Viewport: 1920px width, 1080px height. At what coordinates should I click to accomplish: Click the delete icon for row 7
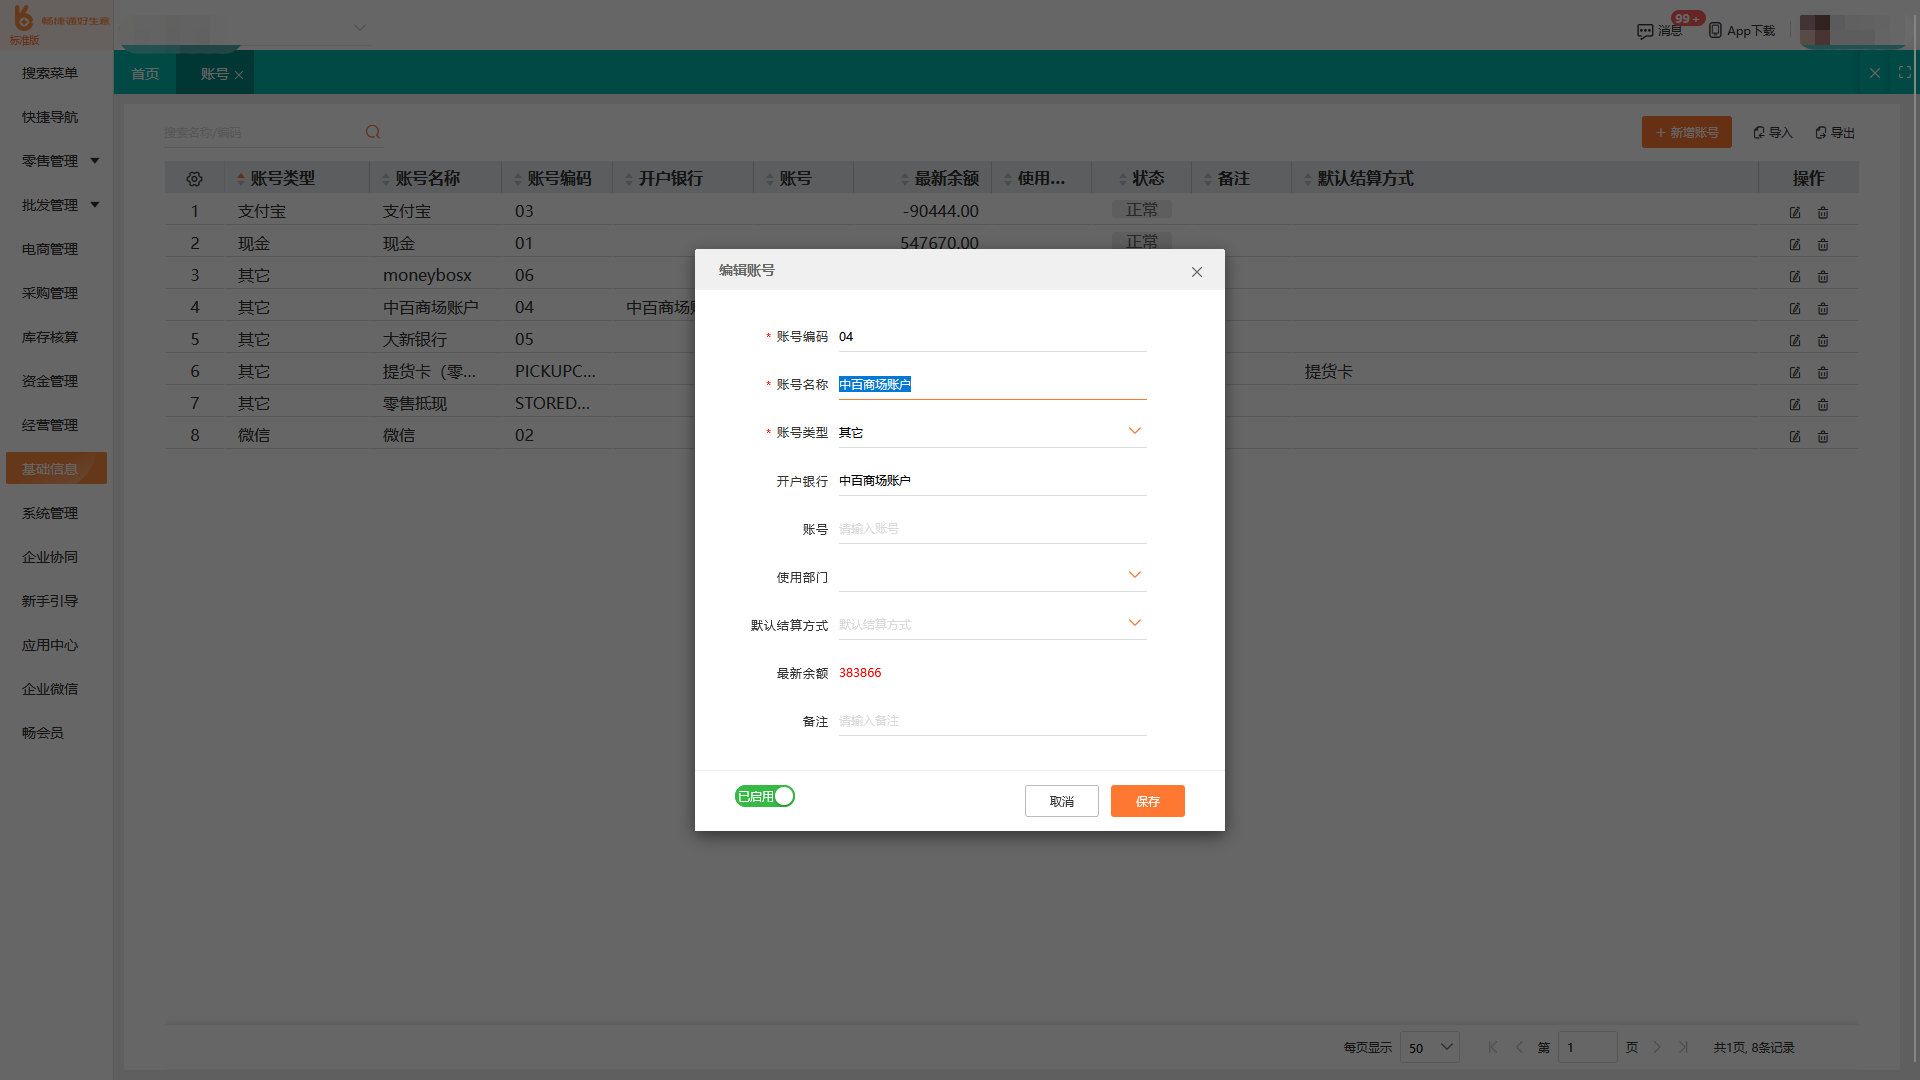(x=1824, y=404)
